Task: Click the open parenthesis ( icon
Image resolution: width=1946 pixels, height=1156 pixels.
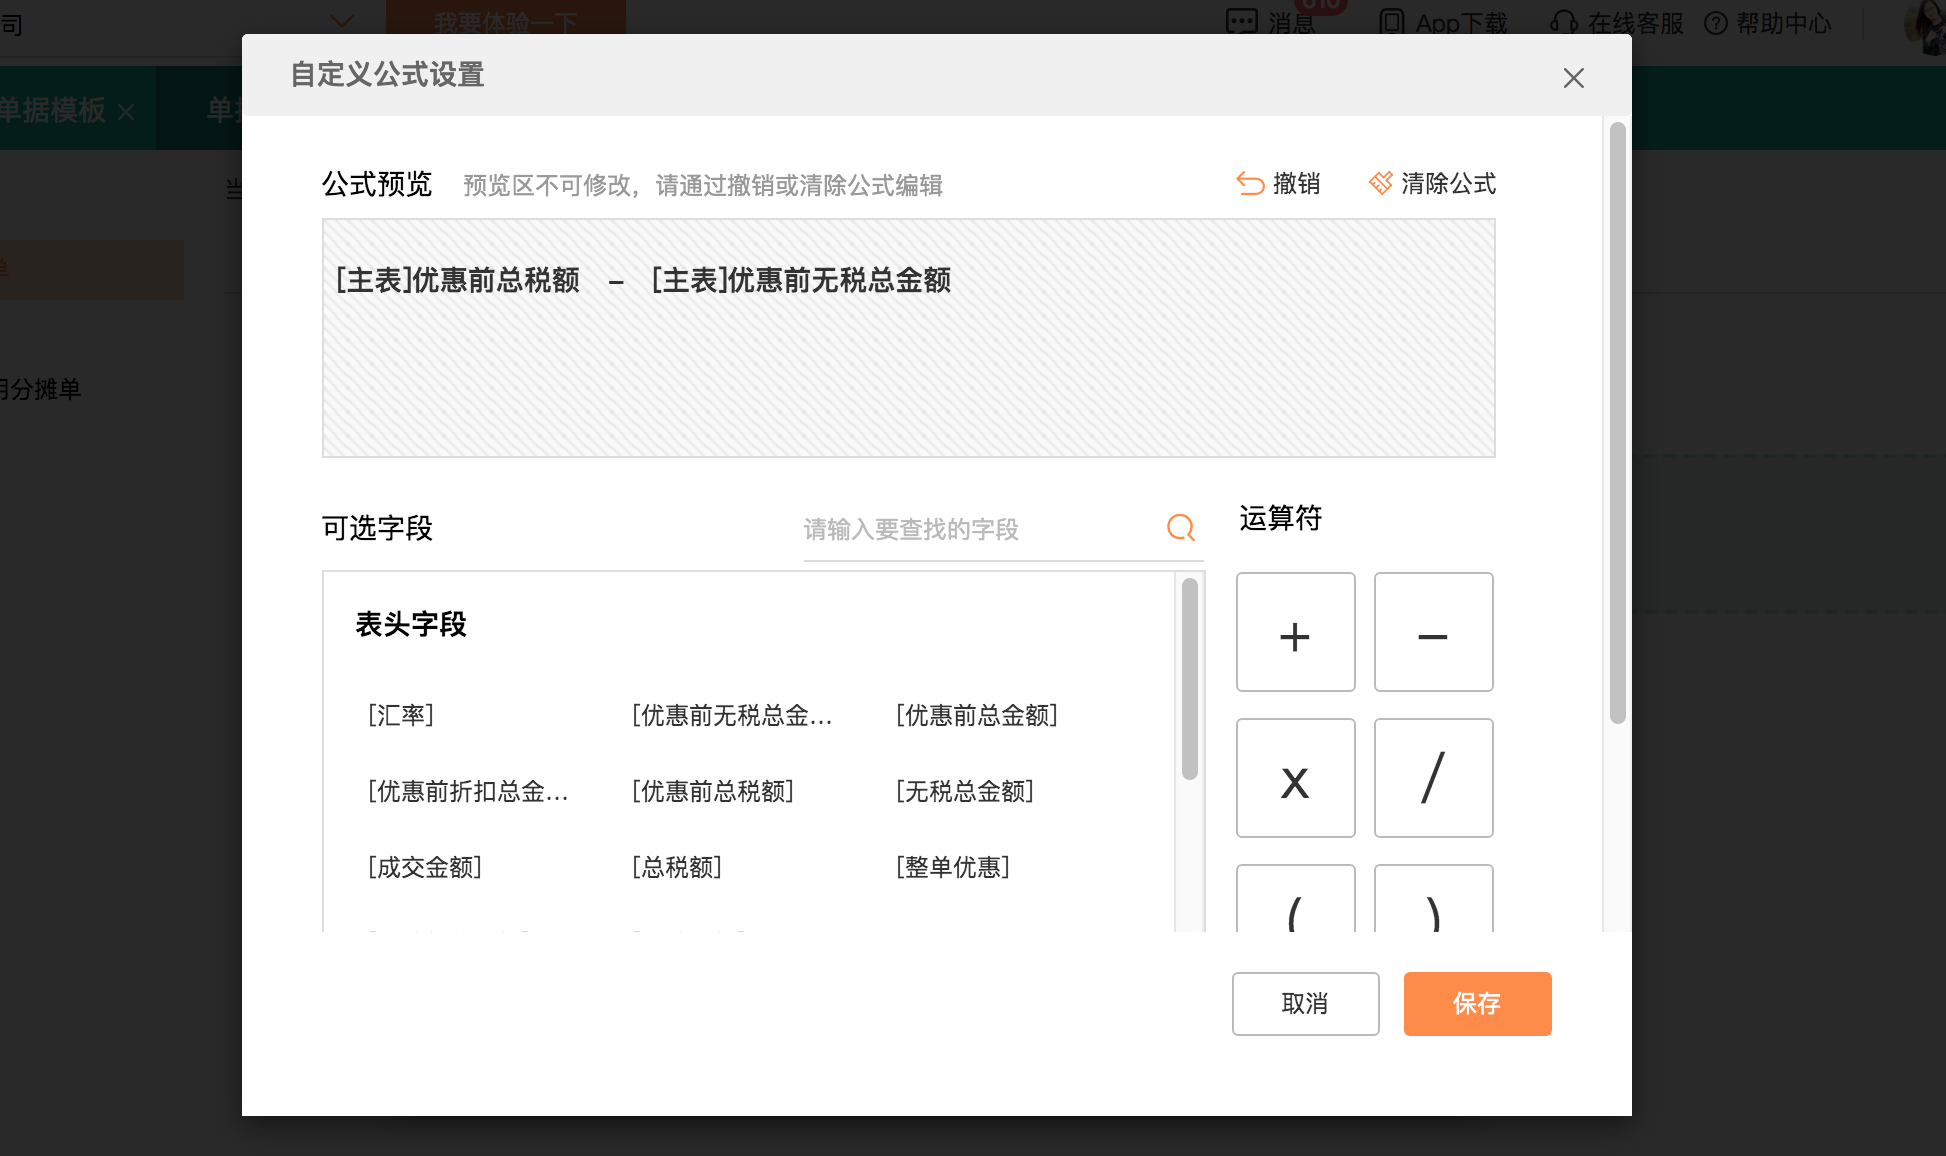Action: 1295,910
